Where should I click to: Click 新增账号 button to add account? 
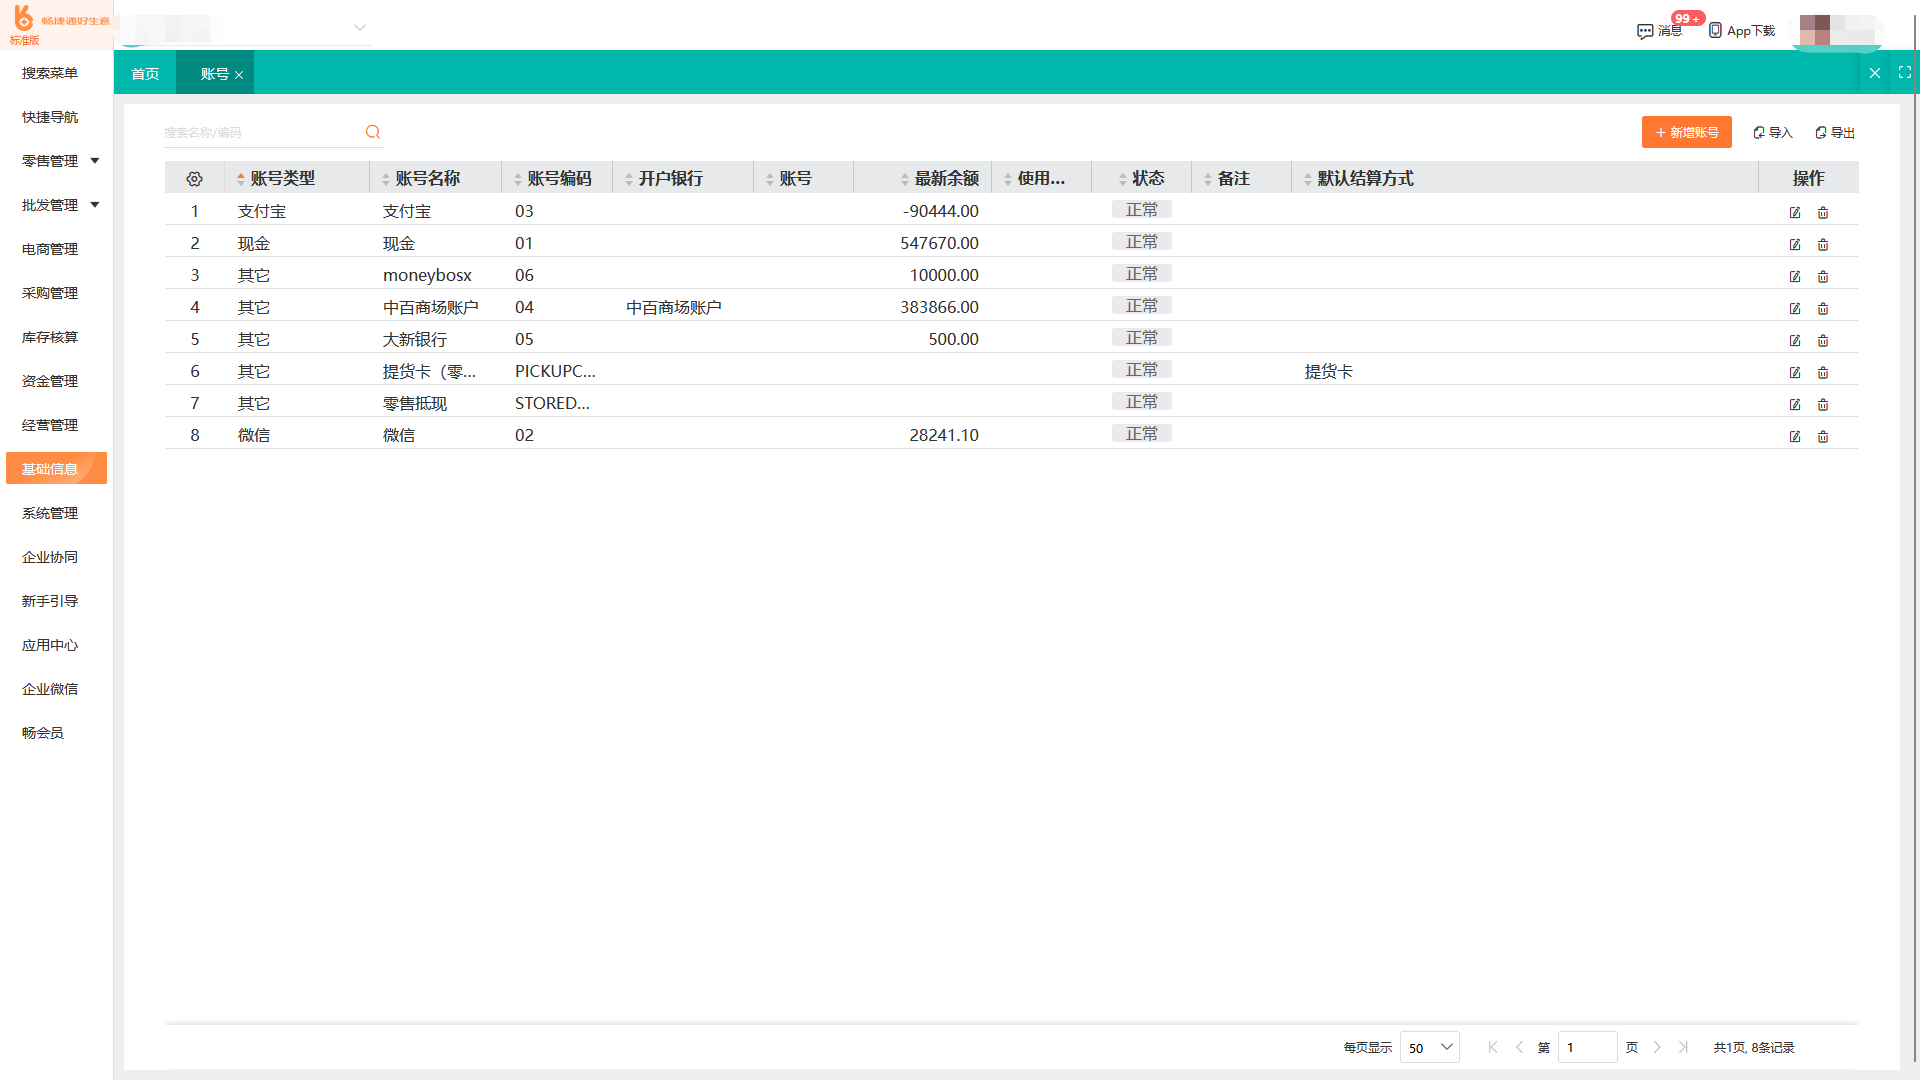(x=1691, y=131)
